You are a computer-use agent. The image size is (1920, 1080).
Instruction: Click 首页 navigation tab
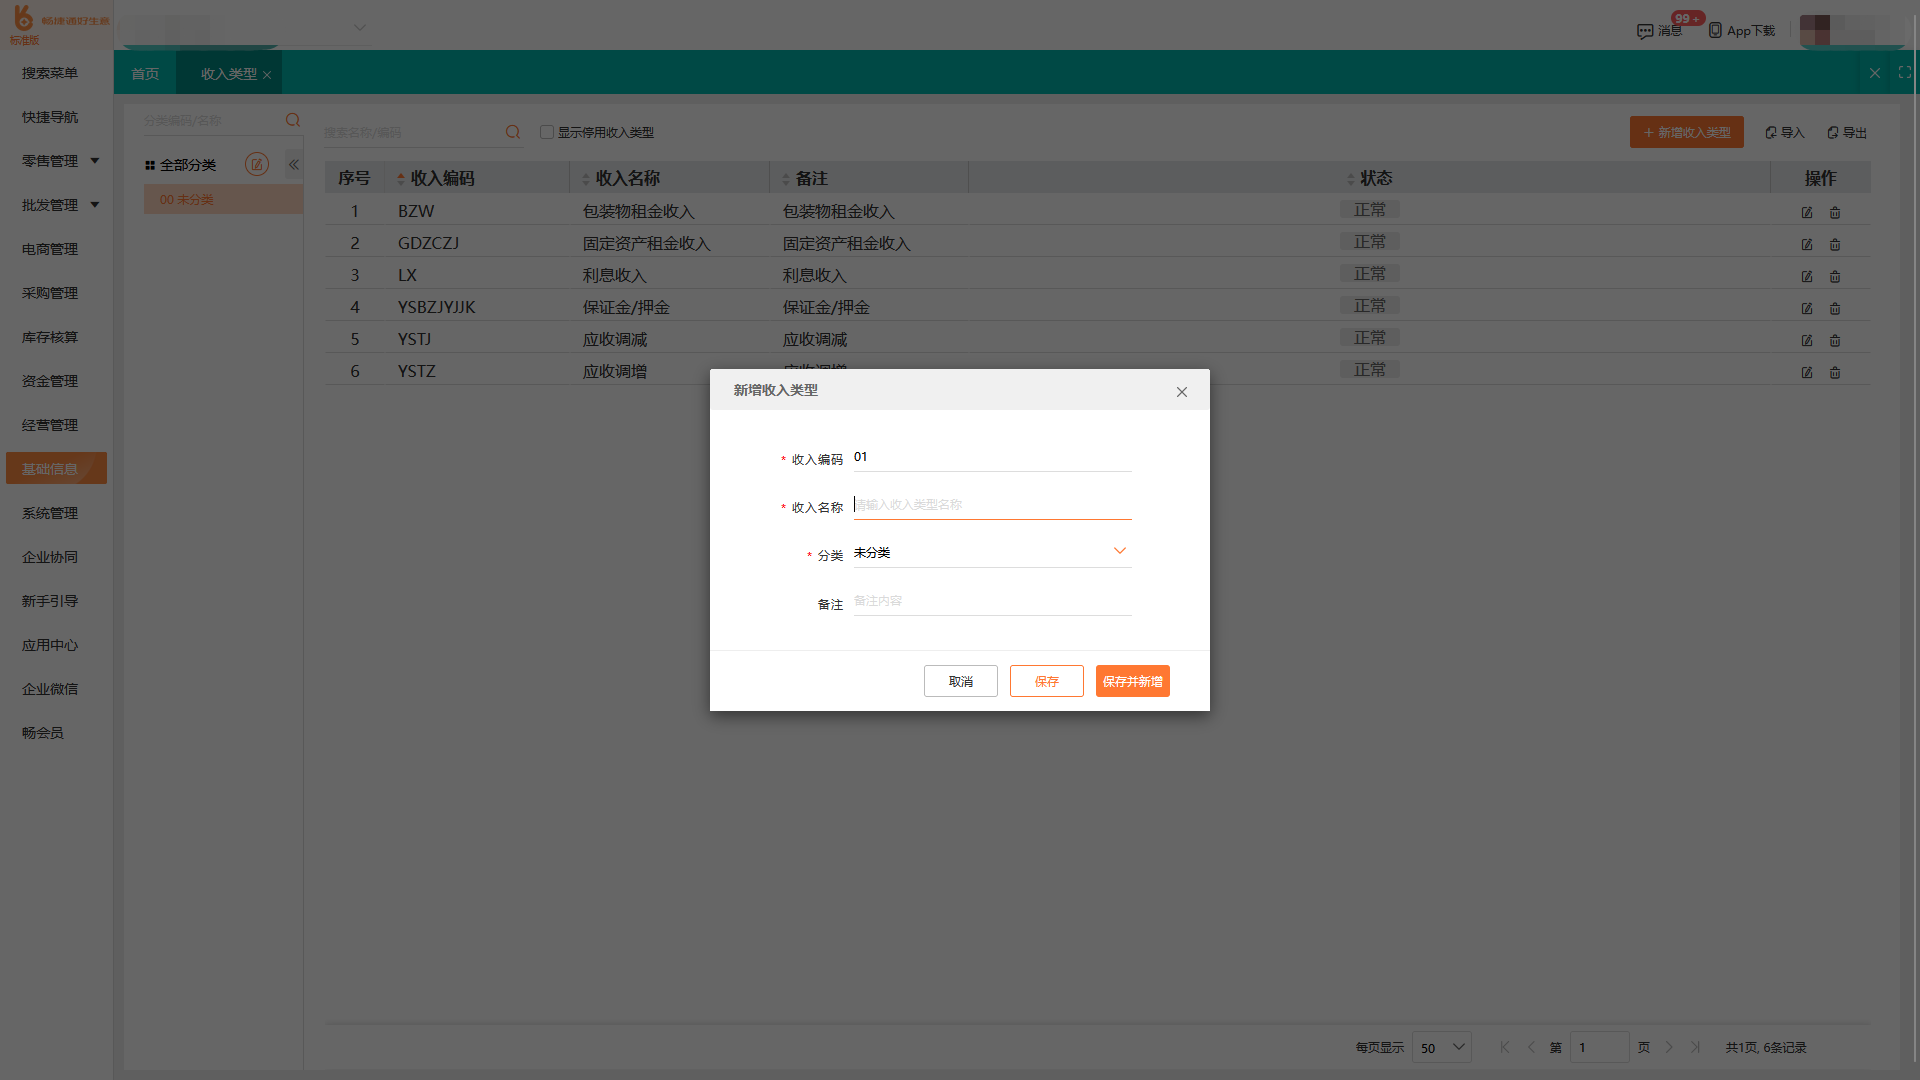(145, 74)
